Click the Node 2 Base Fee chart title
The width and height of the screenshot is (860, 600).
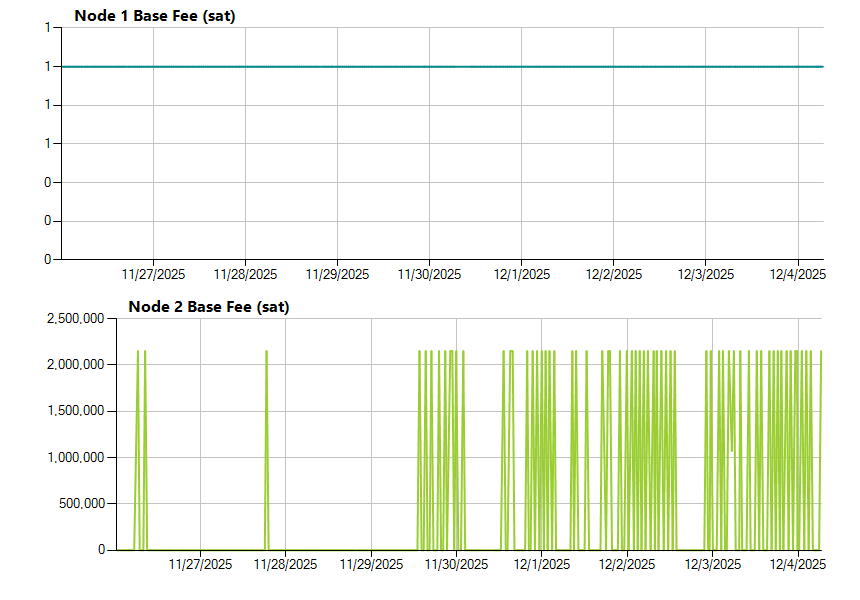pos(208,307)
